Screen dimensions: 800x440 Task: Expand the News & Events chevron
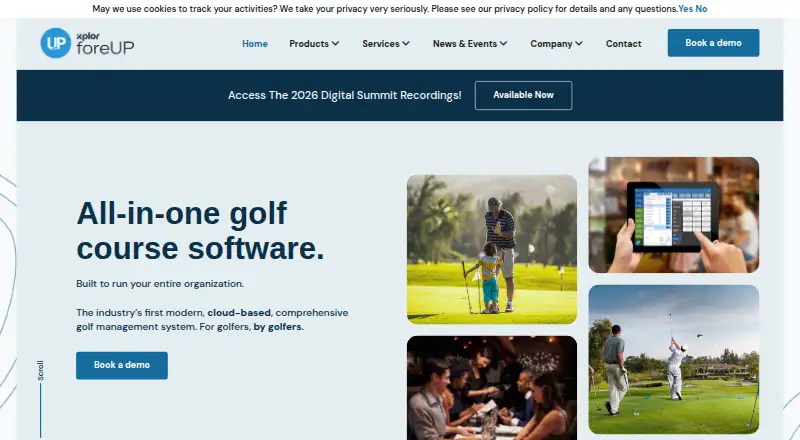[x=503, y=44]
